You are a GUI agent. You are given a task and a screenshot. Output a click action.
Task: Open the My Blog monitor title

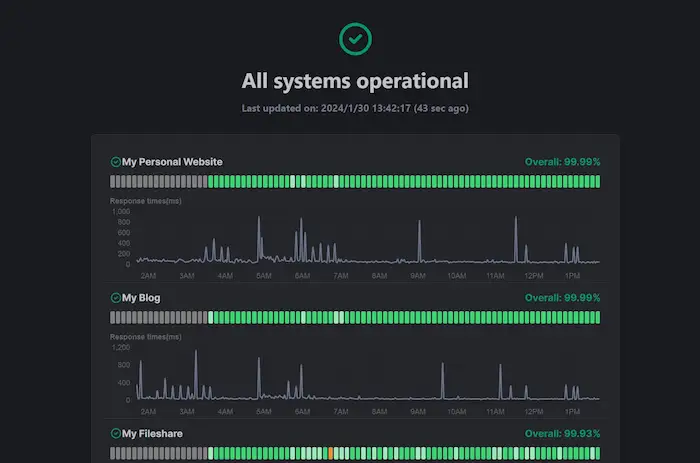point(141,298)
